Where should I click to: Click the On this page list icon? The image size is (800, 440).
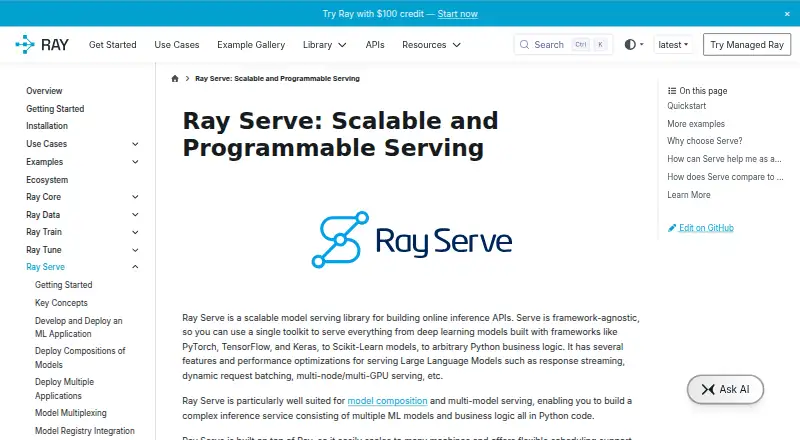click(672, 91)
